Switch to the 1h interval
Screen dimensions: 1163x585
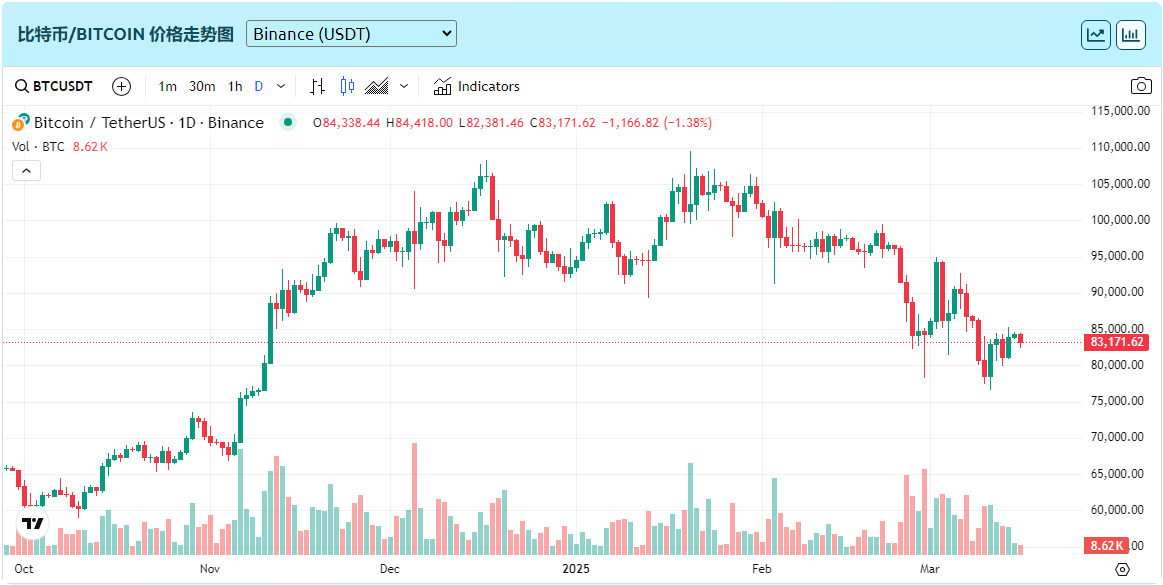coord(235,86)
